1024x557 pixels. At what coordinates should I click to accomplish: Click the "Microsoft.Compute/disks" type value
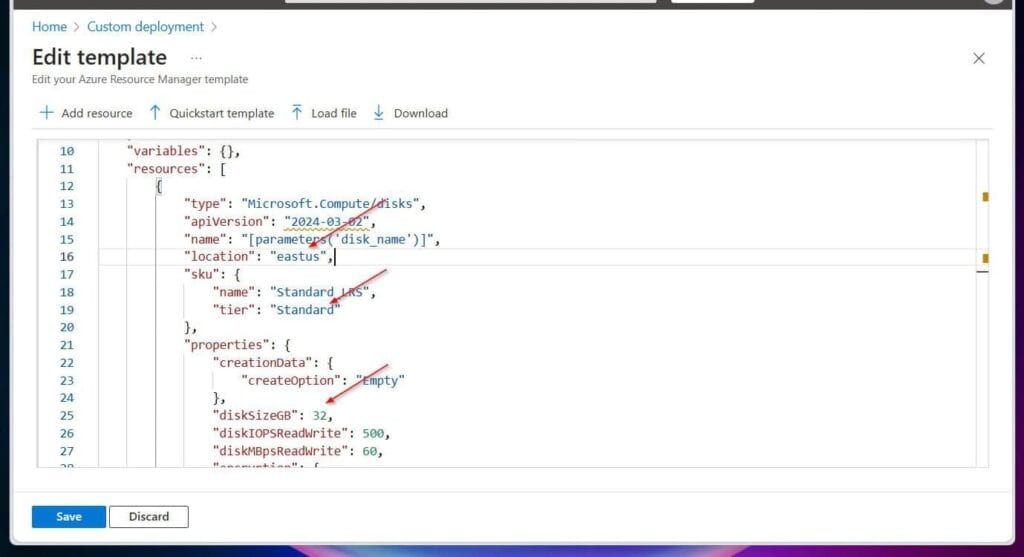[x=330, y=204]
